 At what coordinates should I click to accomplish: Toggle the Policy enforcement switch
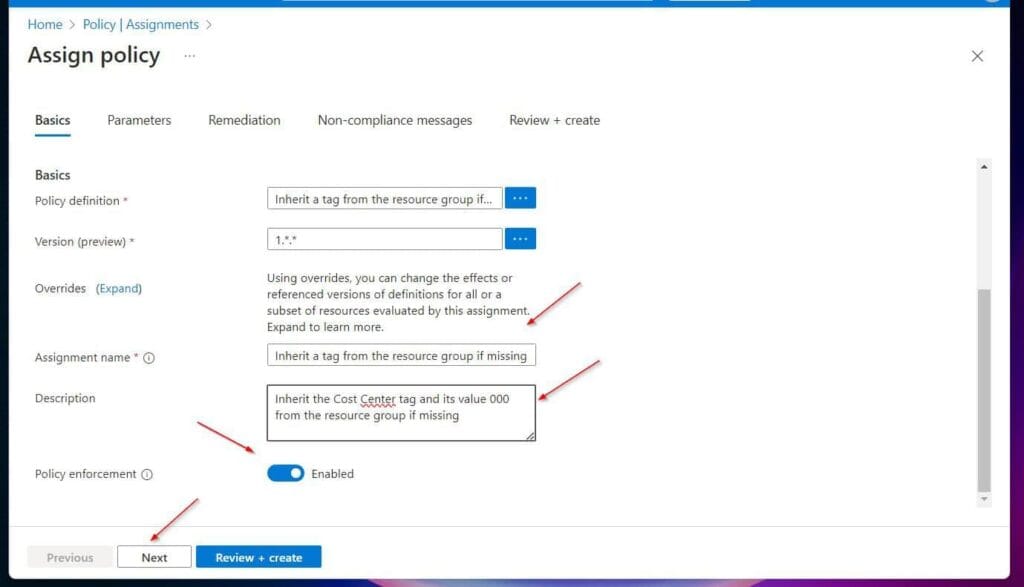click(x=285, y=473)
